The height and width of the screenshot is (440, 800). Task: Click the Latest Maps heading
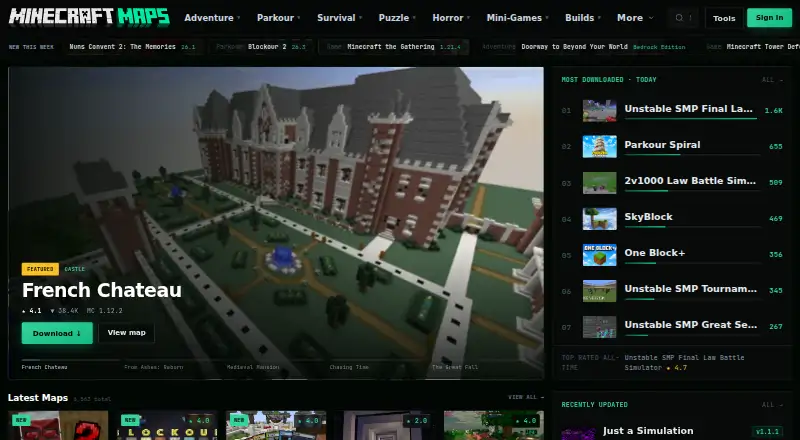pyautogui.click(x=38, y=398)
